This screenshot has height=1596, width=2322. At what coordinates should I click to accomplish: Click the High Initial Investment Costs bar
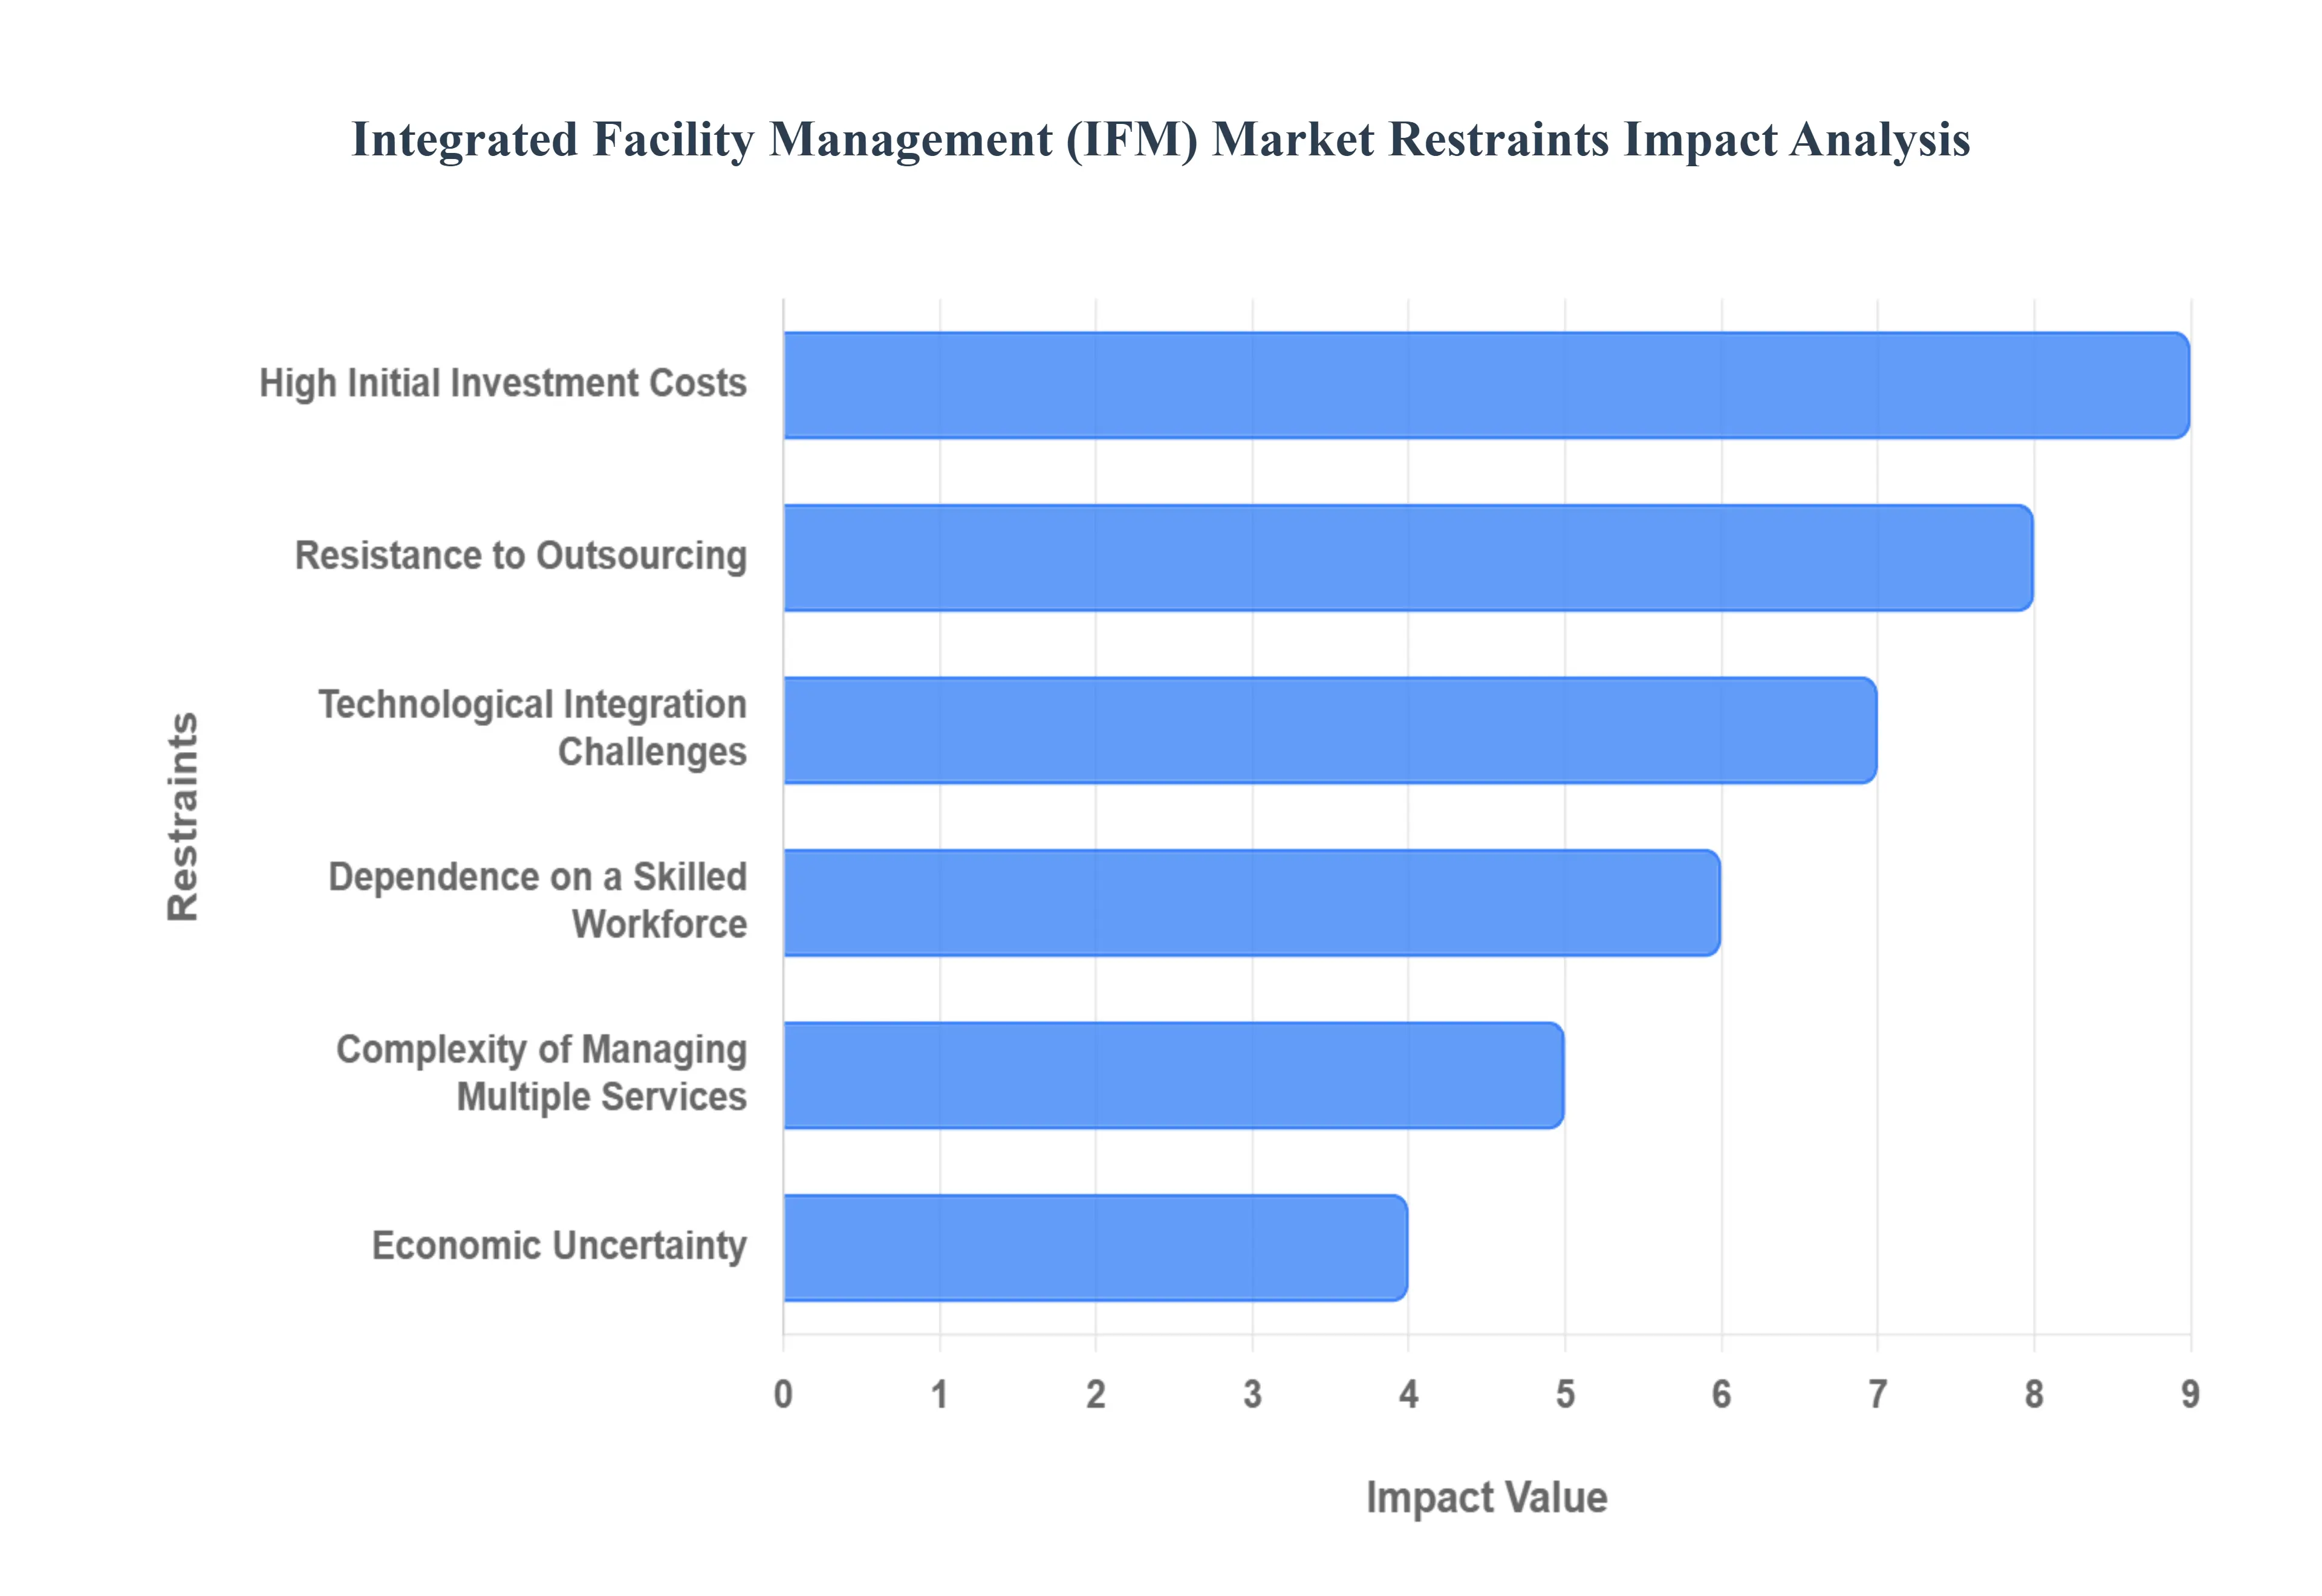coord(1485,385)
